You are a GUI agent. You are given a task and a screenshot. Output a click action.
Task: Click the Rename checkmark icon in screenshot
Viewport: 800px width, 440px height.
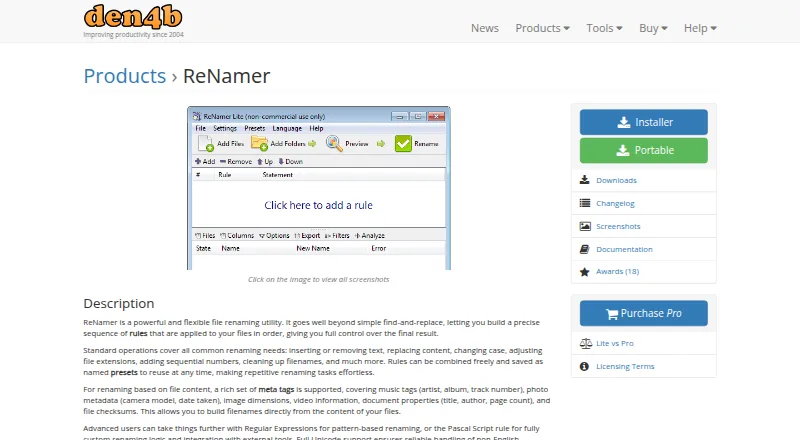pyautogui.click(x=403, y=143)
